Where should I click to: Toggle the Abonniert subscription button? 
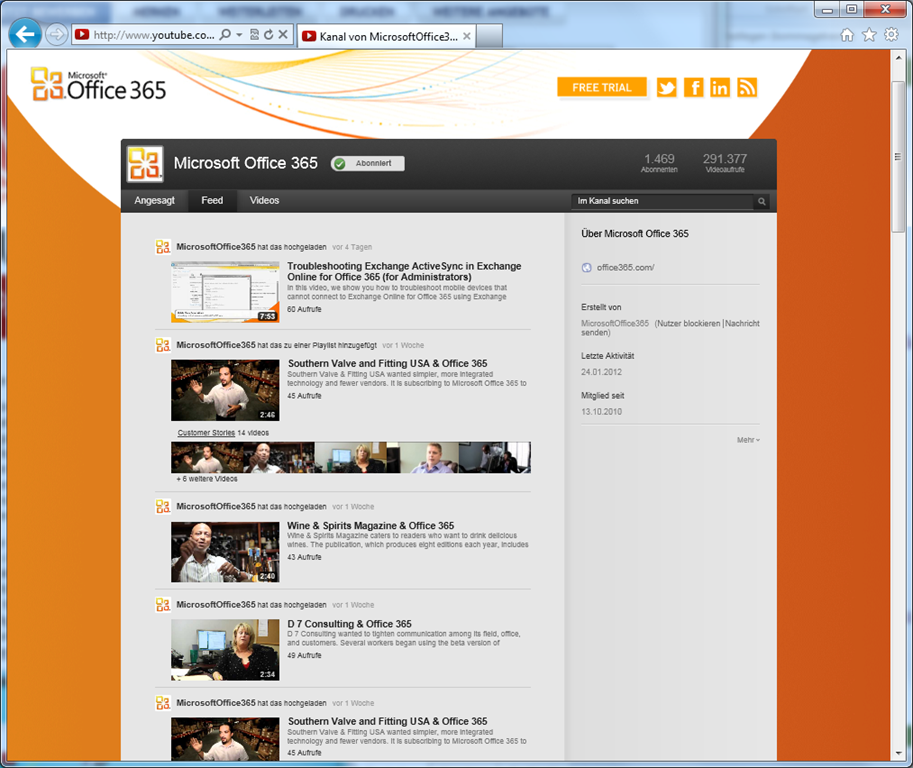[x=368, y=163]
